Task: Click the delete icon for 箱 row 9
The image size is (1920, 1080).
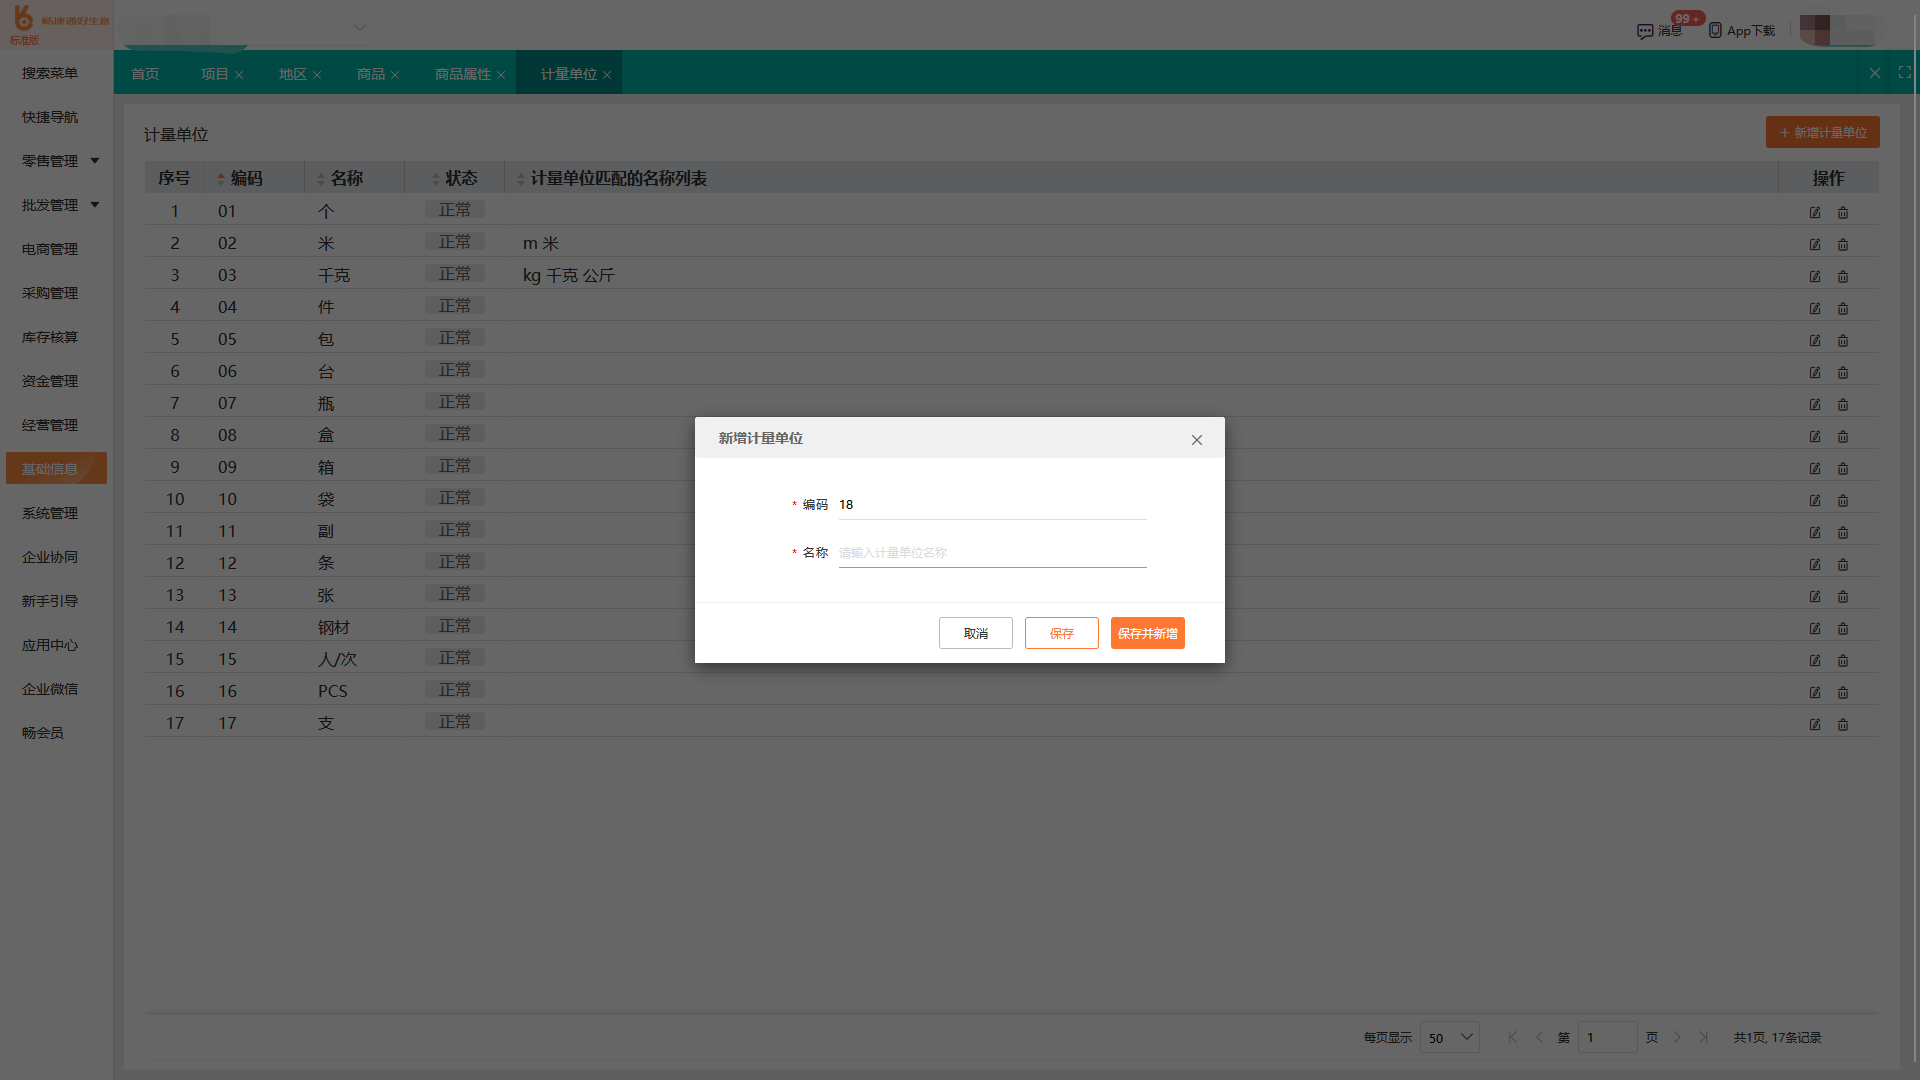Action: [1844, 468]
